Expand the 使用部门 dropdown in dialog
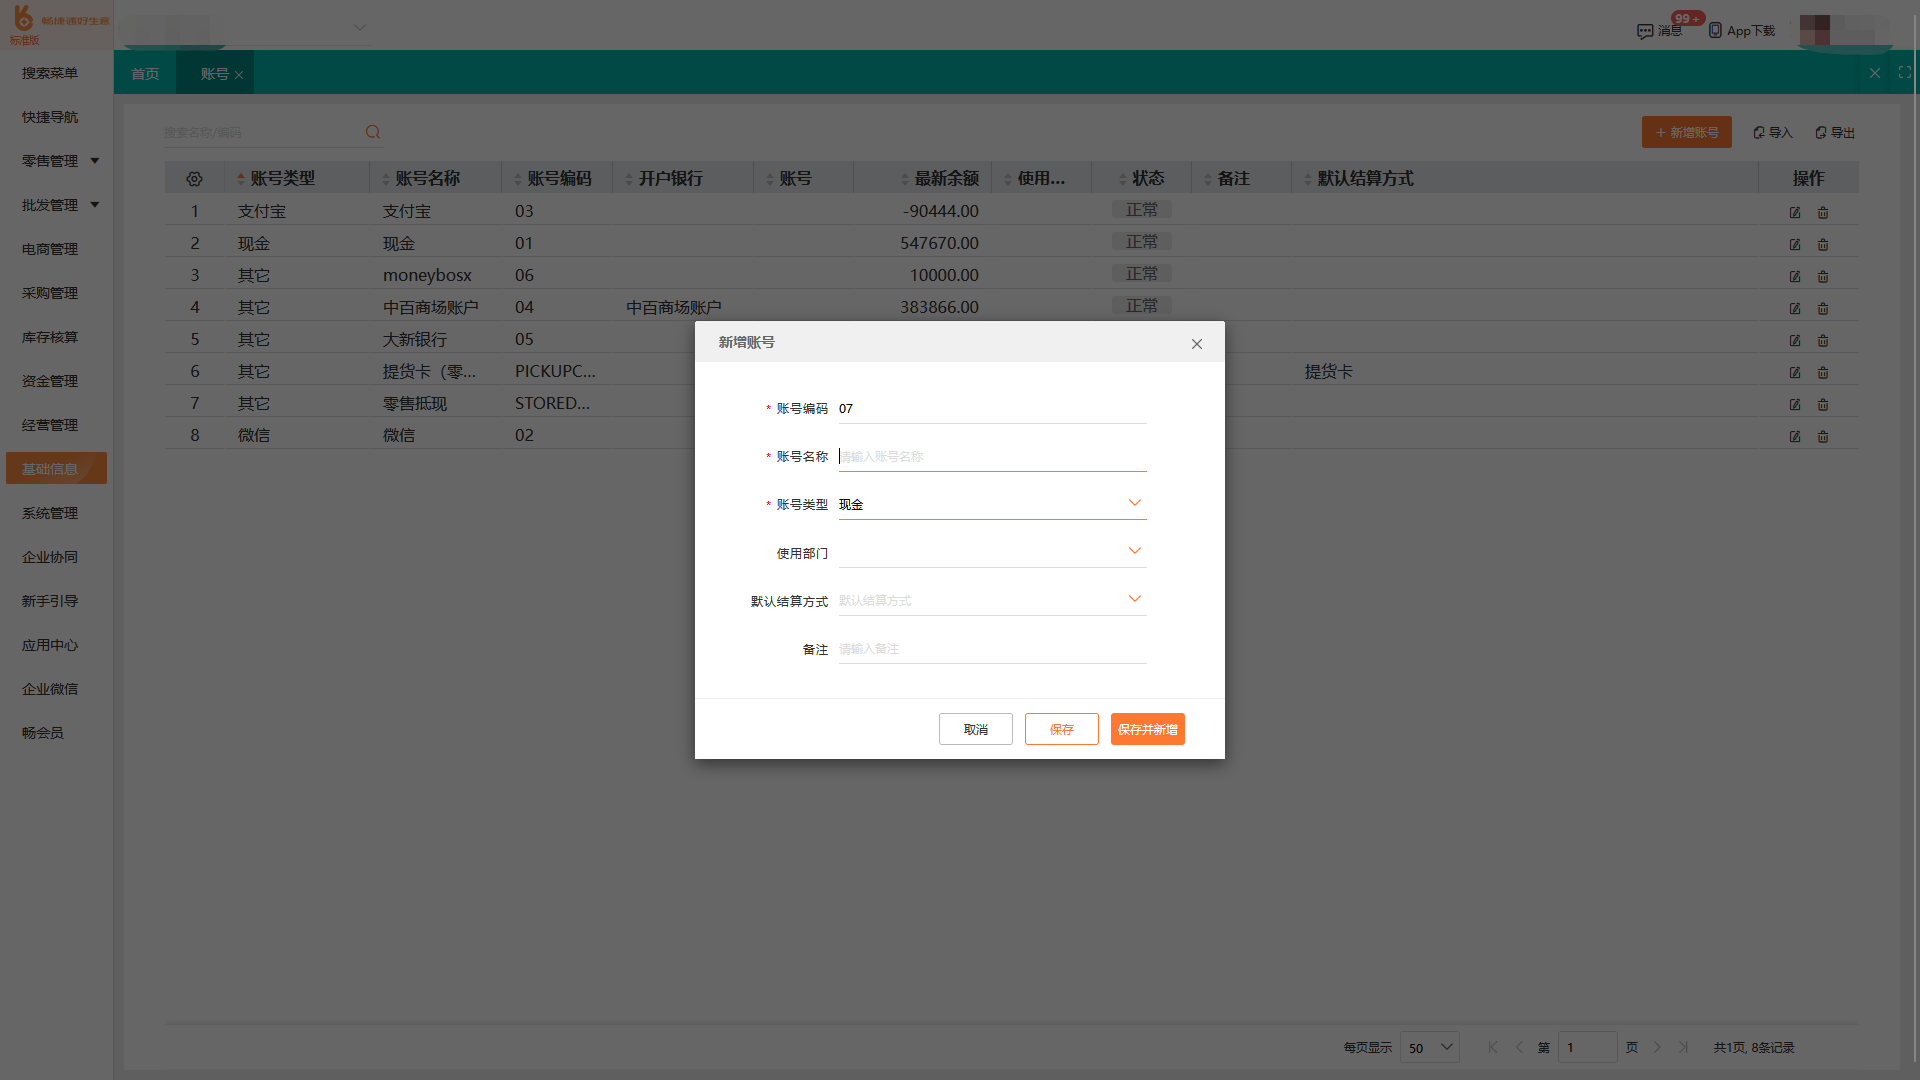 [x=1134, y=551]
